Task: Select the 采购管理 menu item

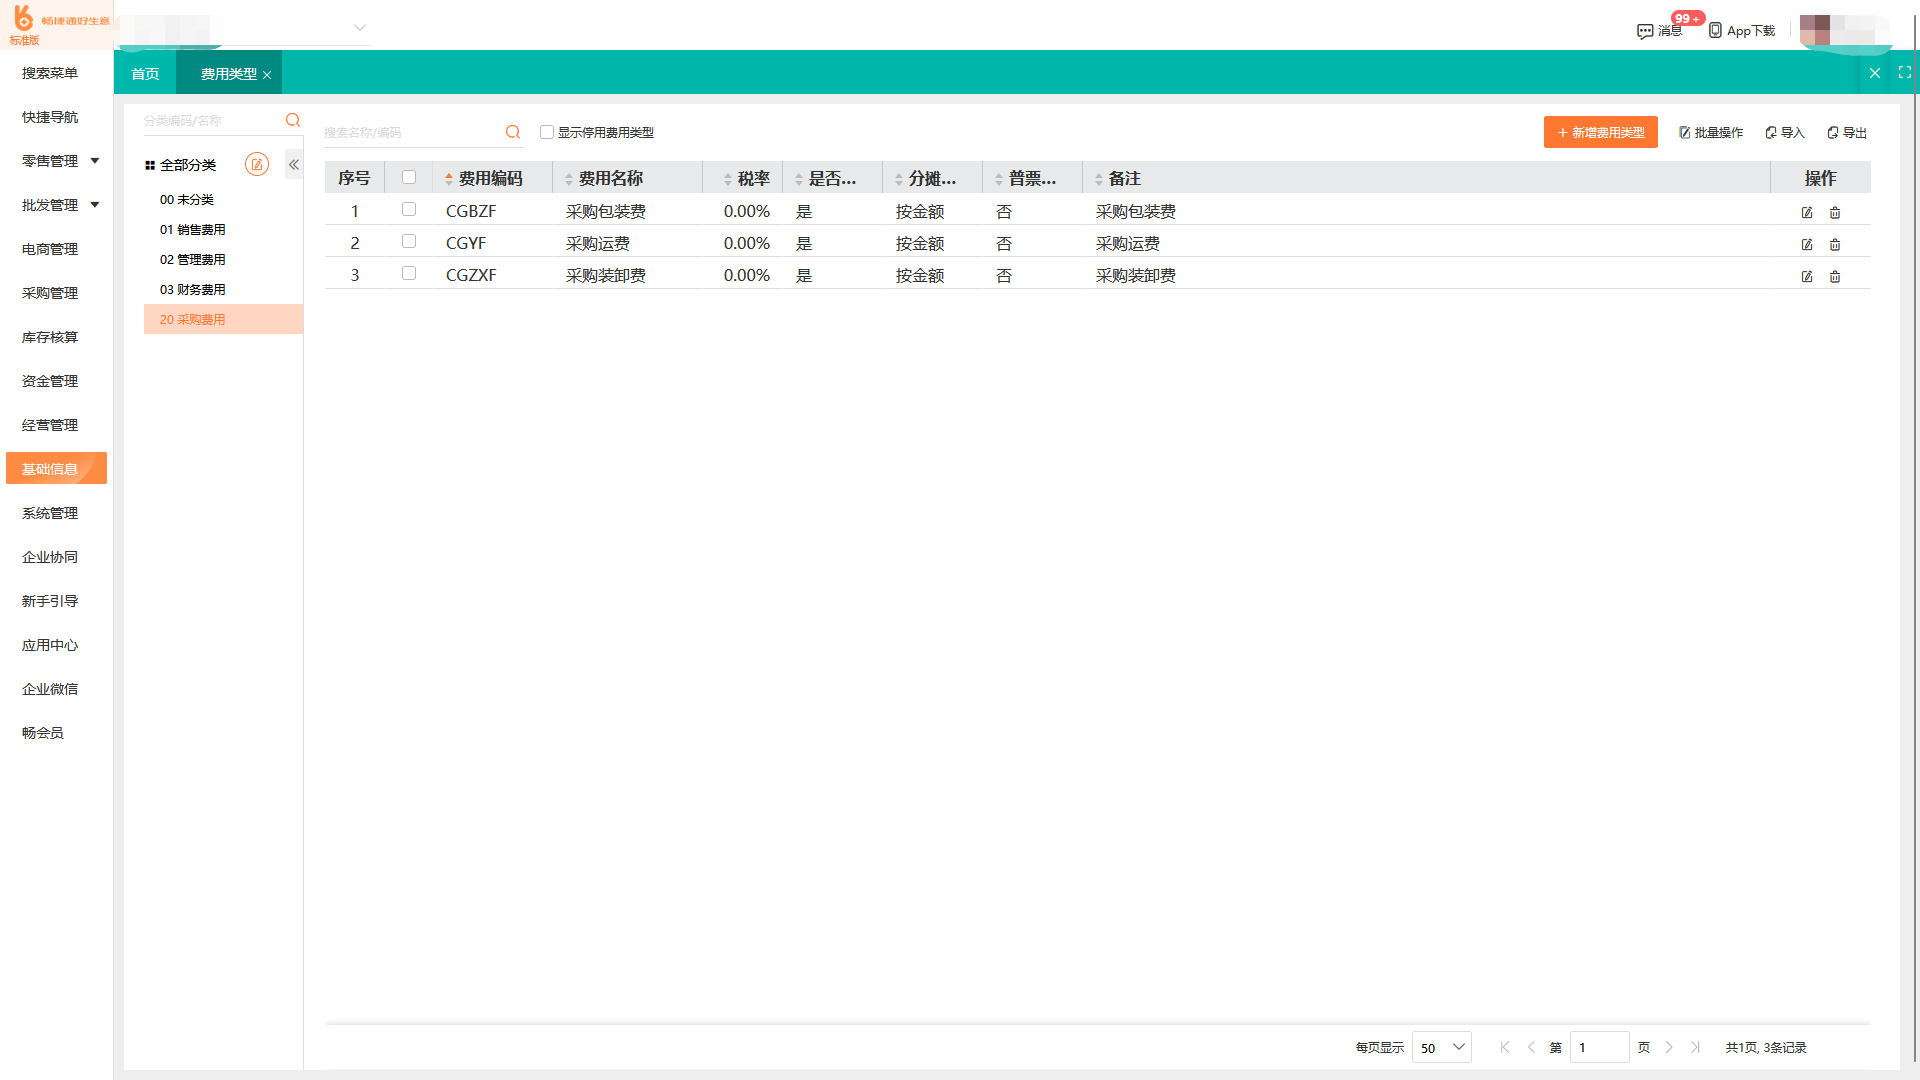Action: pyautogui.click(x=50, y=293)
